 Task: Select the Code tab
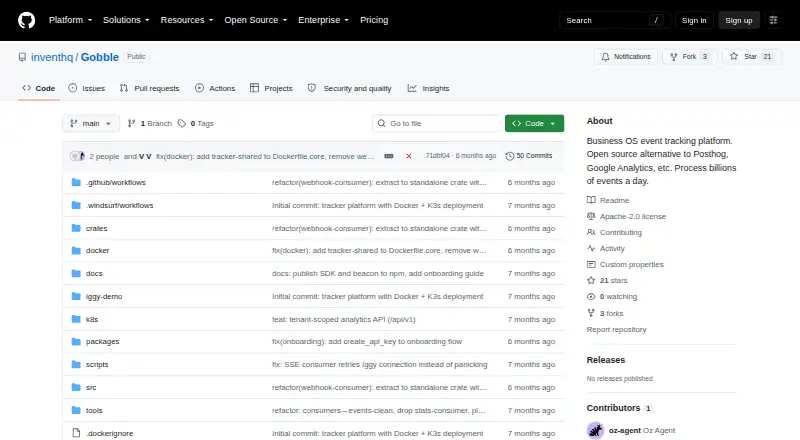coord(39,88)
